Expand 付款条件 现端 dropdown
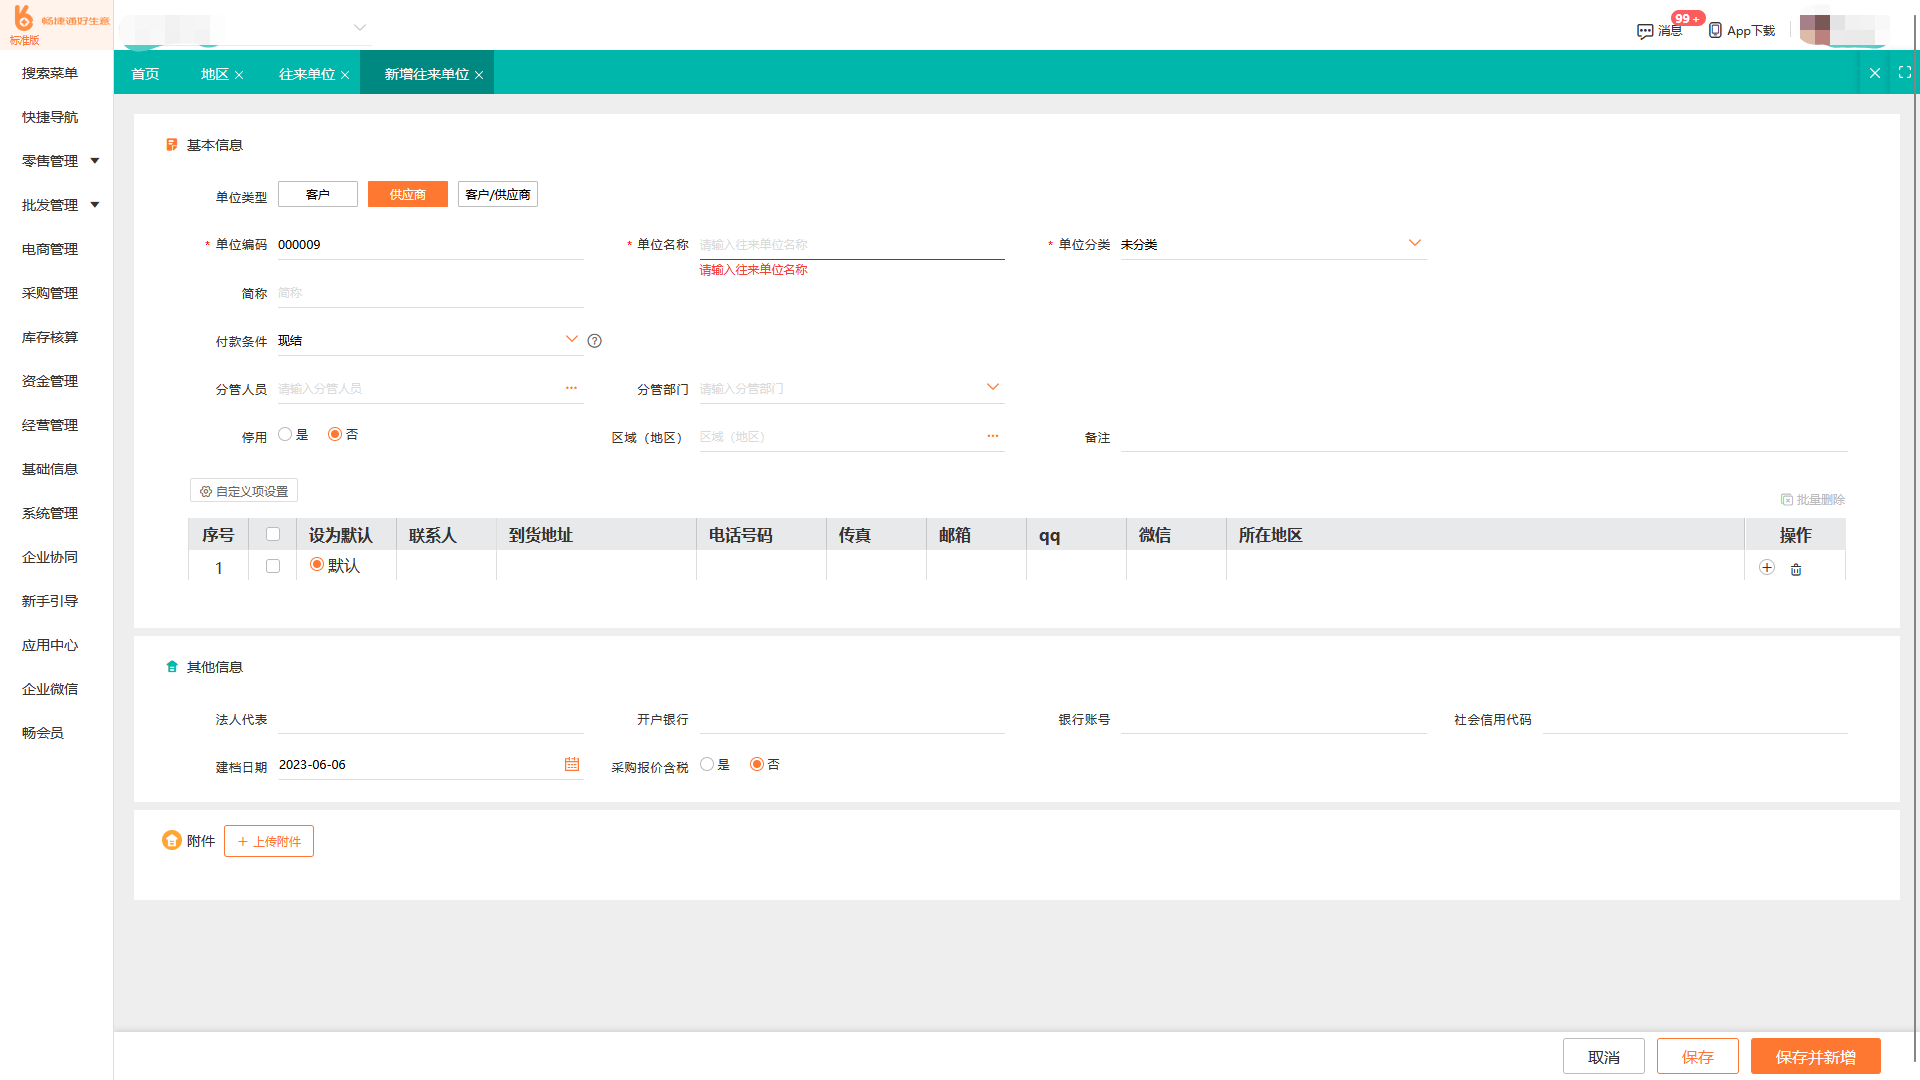This screenshot has height=1080, width=1920. [x=570, y=340]
